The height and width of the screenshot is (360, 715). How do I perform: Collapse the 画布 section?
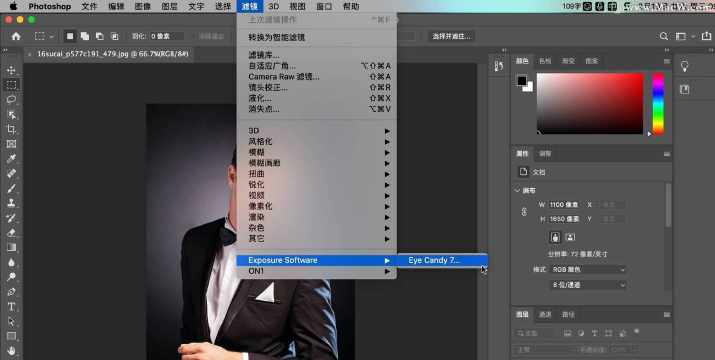click(517, 191)
